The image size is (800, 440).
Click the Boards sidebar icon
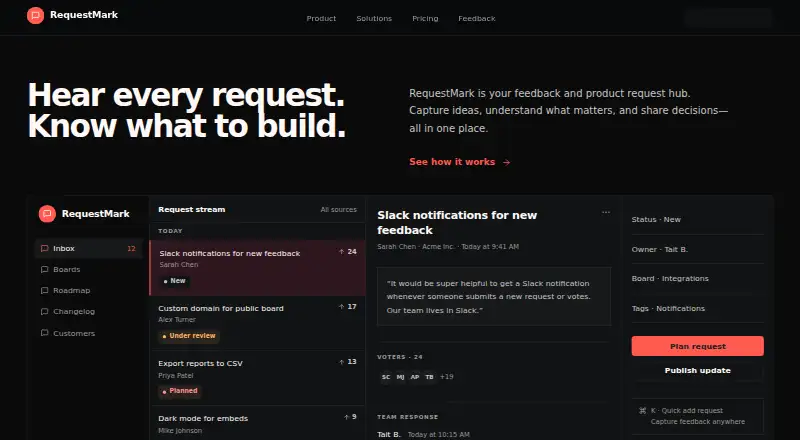tap(44, 270)
